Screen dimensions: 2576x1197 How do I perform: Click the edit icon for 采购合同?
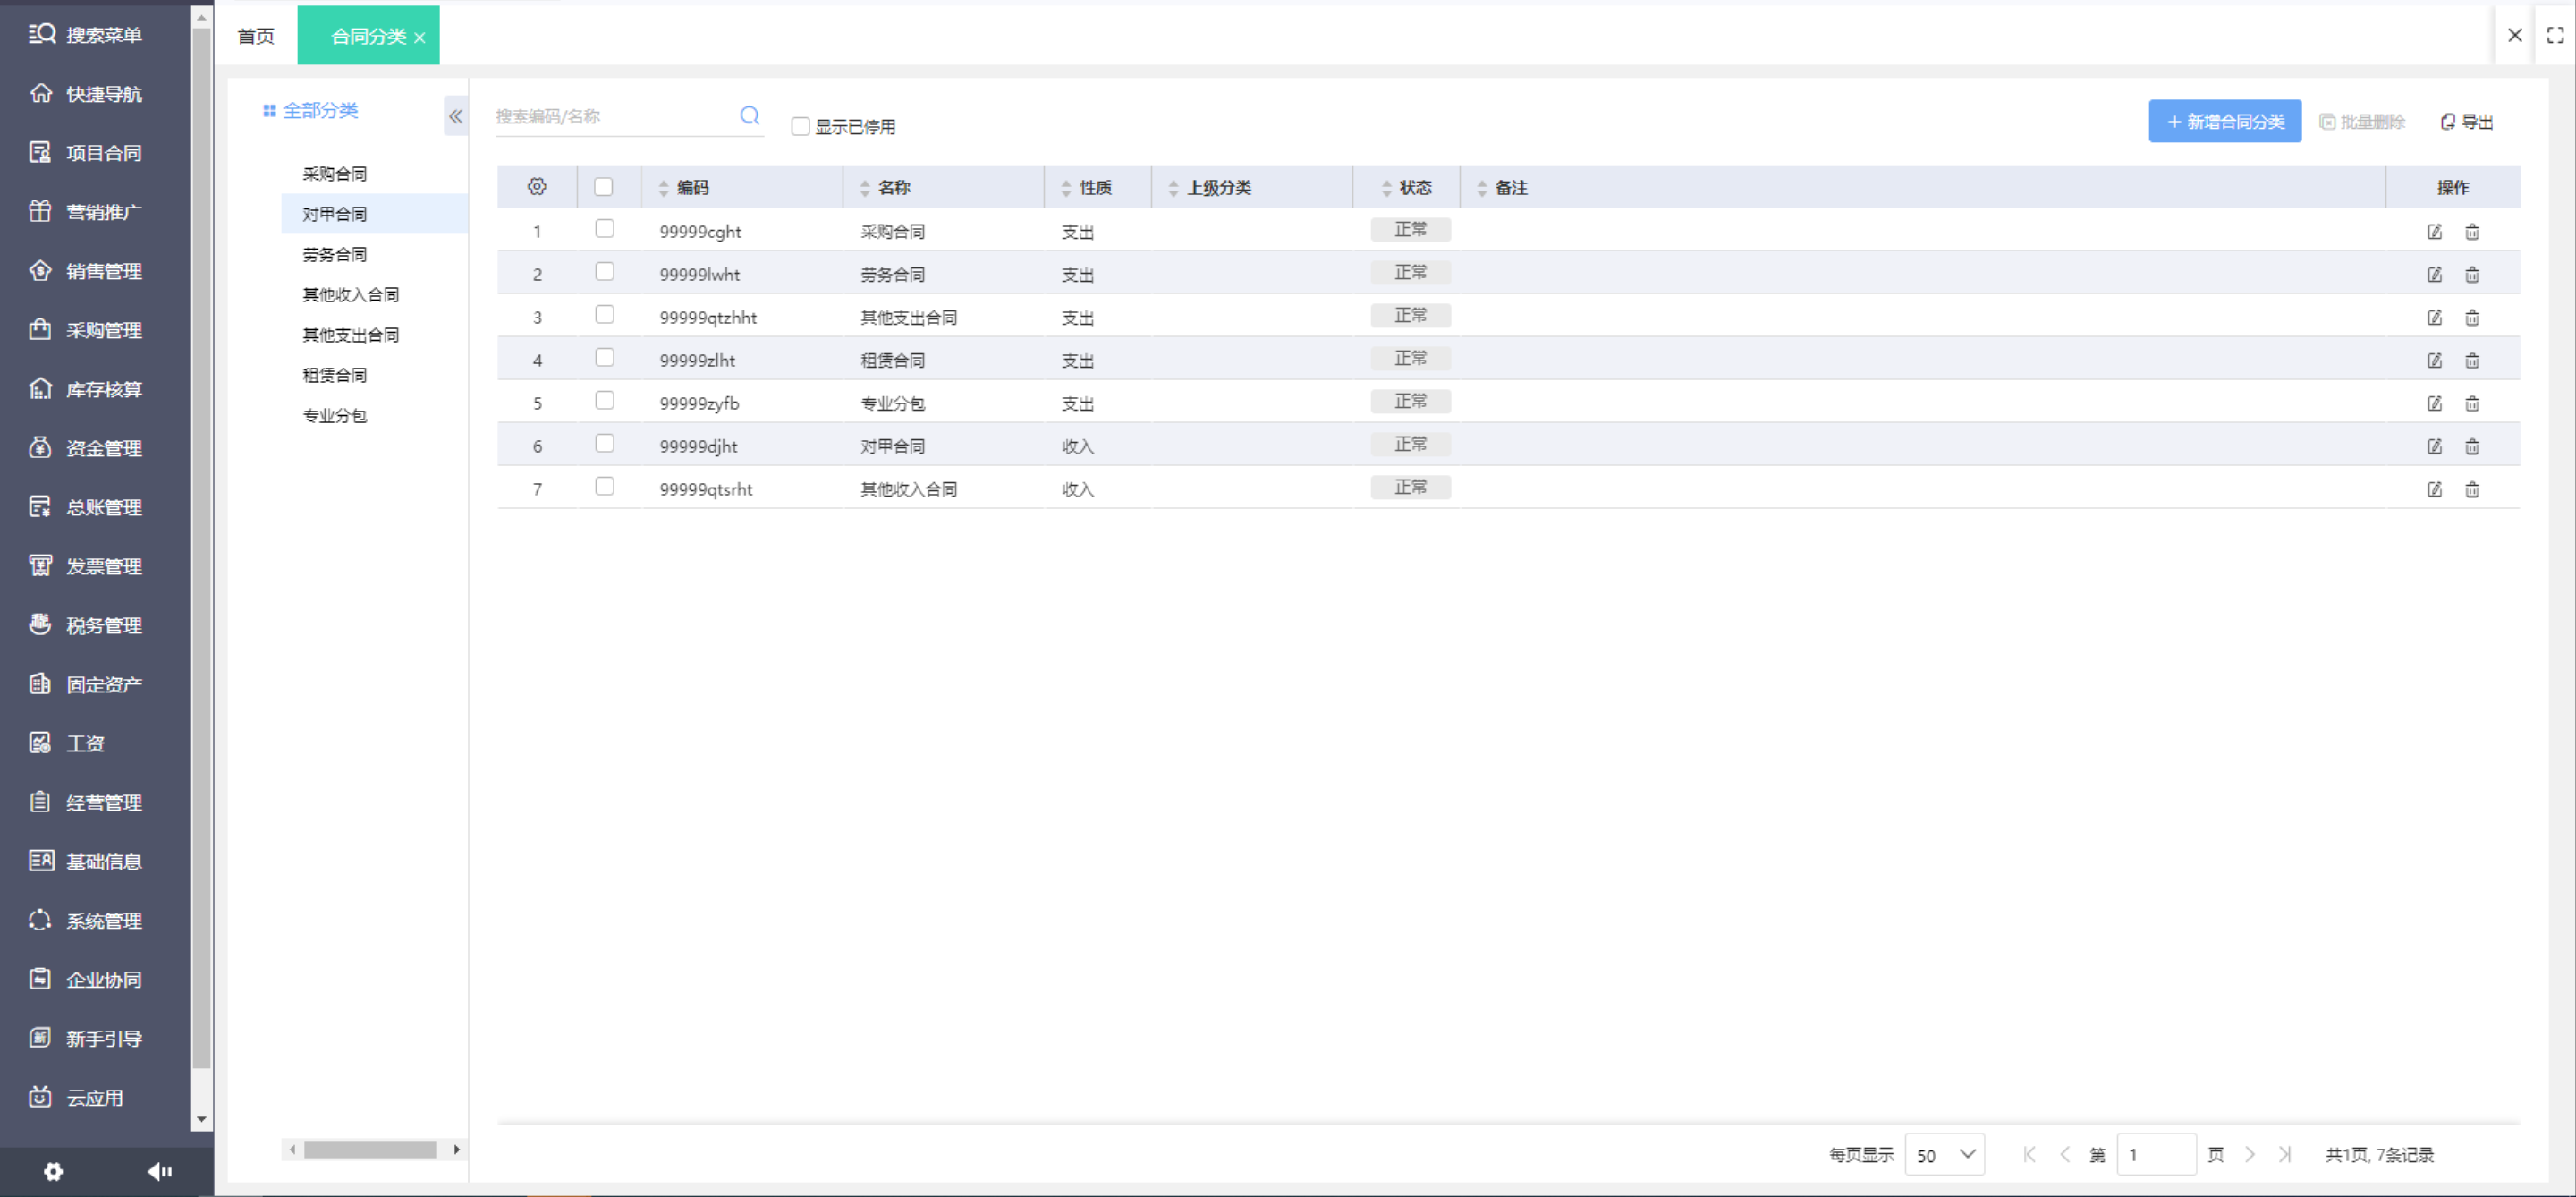(2435, 230)
